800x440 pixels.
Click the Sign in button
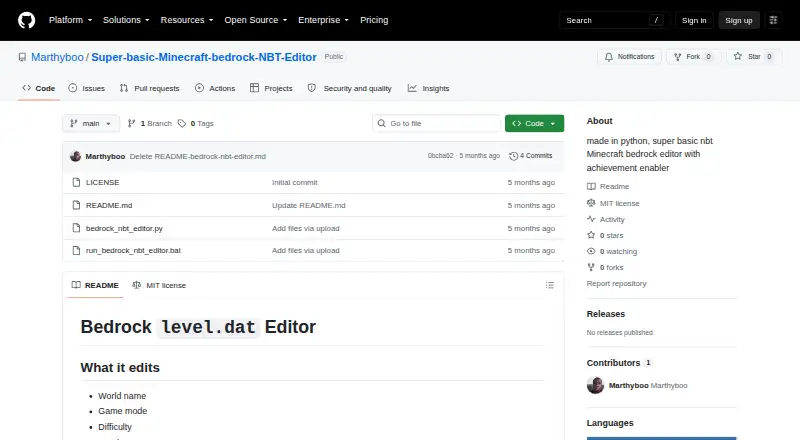(x=694, y=20)
